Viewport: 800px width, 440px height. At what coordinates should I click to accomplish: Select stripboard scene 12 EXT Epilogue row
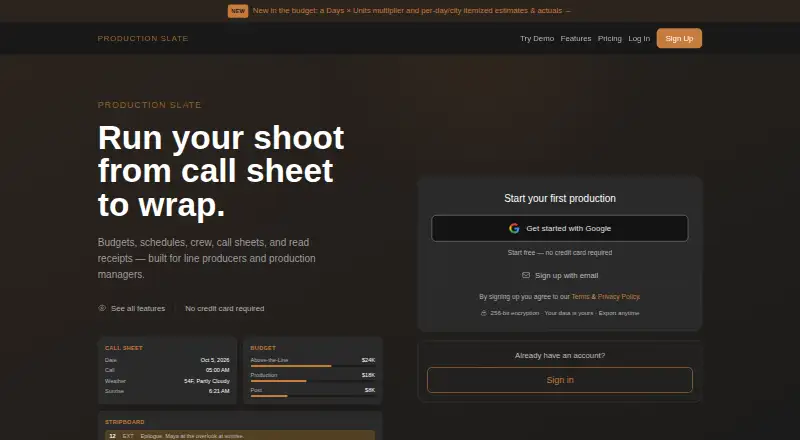[x=240, y=436]
